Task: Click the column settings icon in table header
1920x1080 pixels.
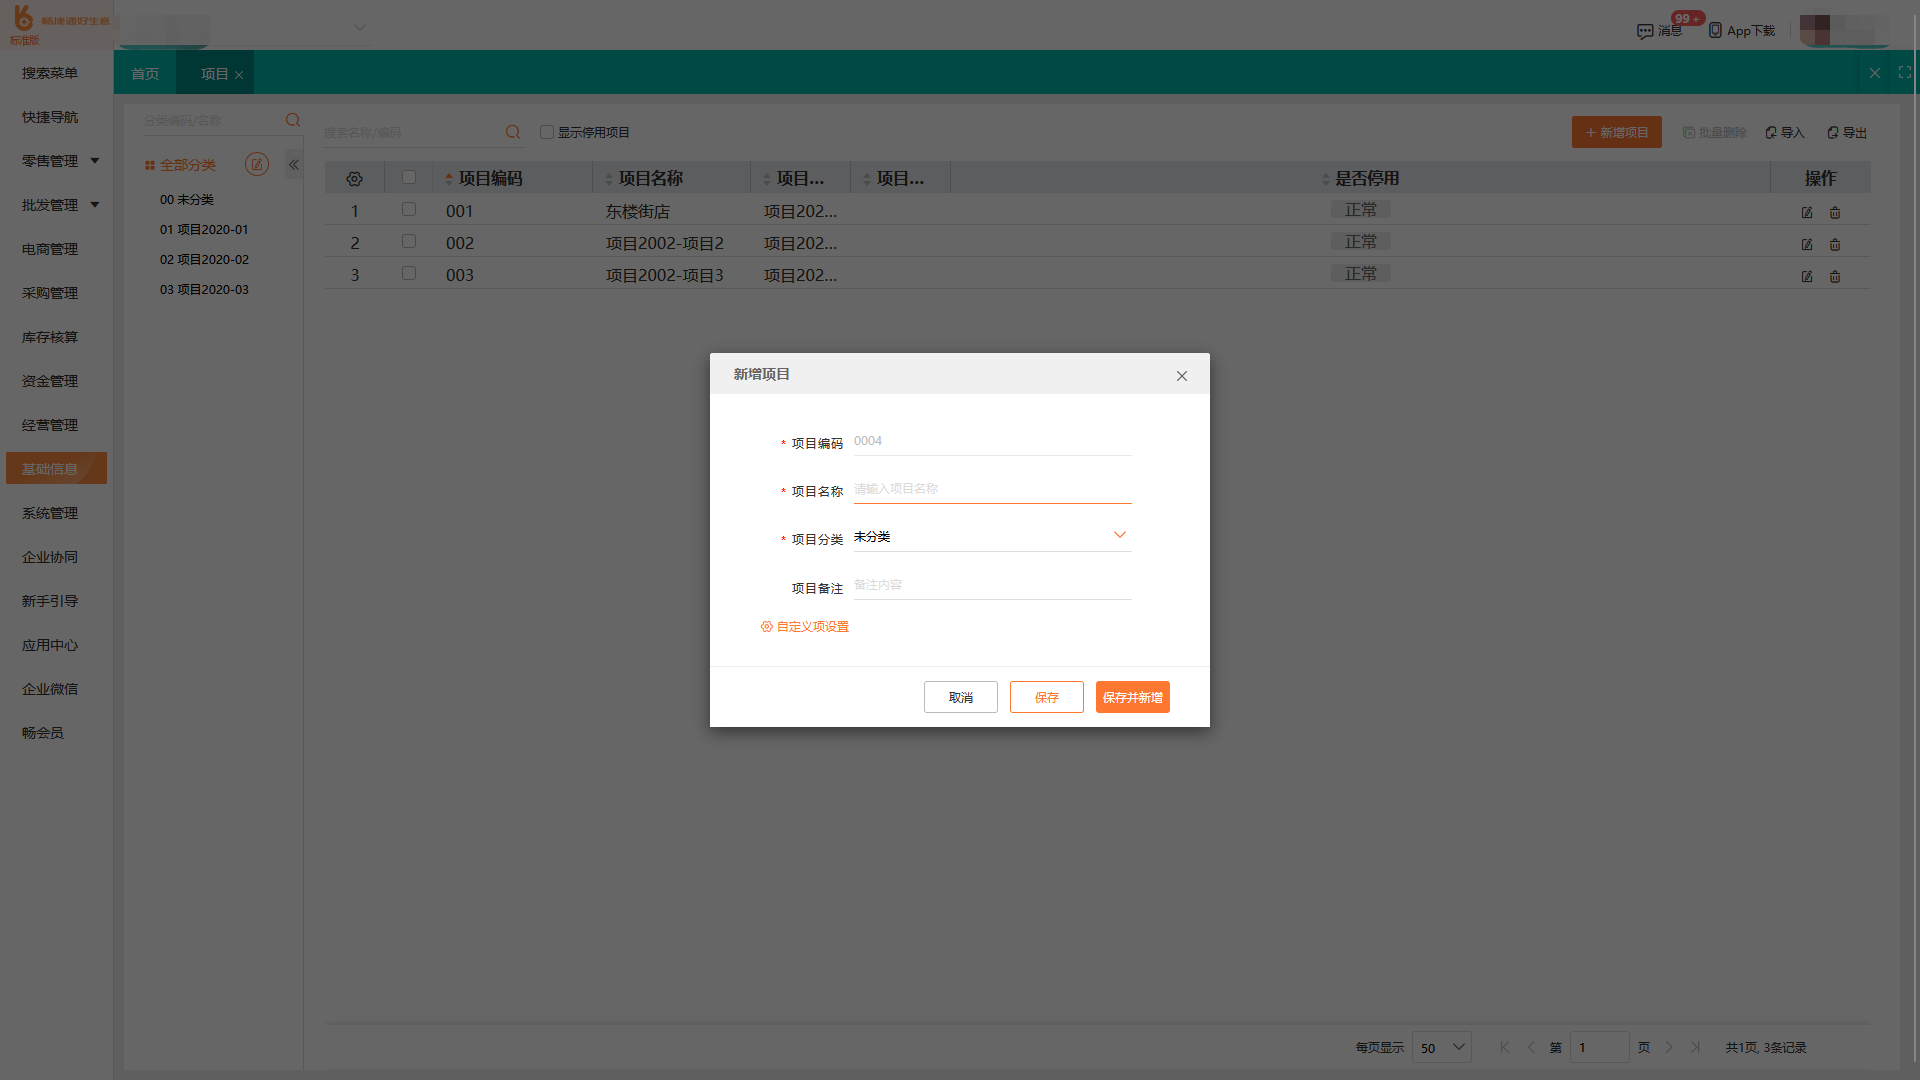Action: 353,178
